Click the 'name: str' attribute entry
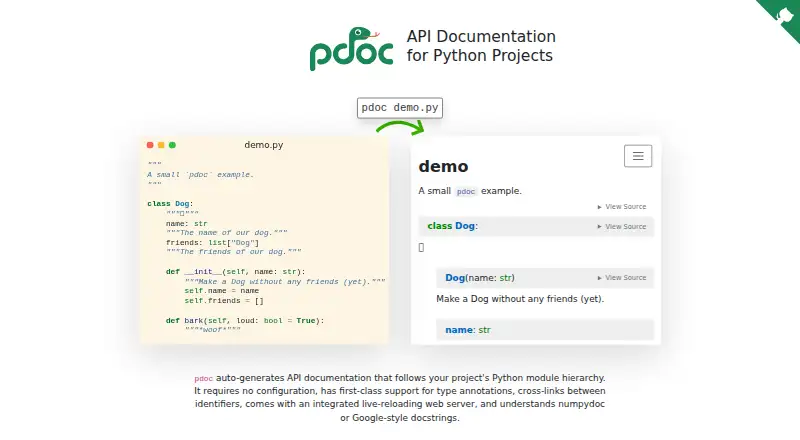 click(x=468, y=330)
